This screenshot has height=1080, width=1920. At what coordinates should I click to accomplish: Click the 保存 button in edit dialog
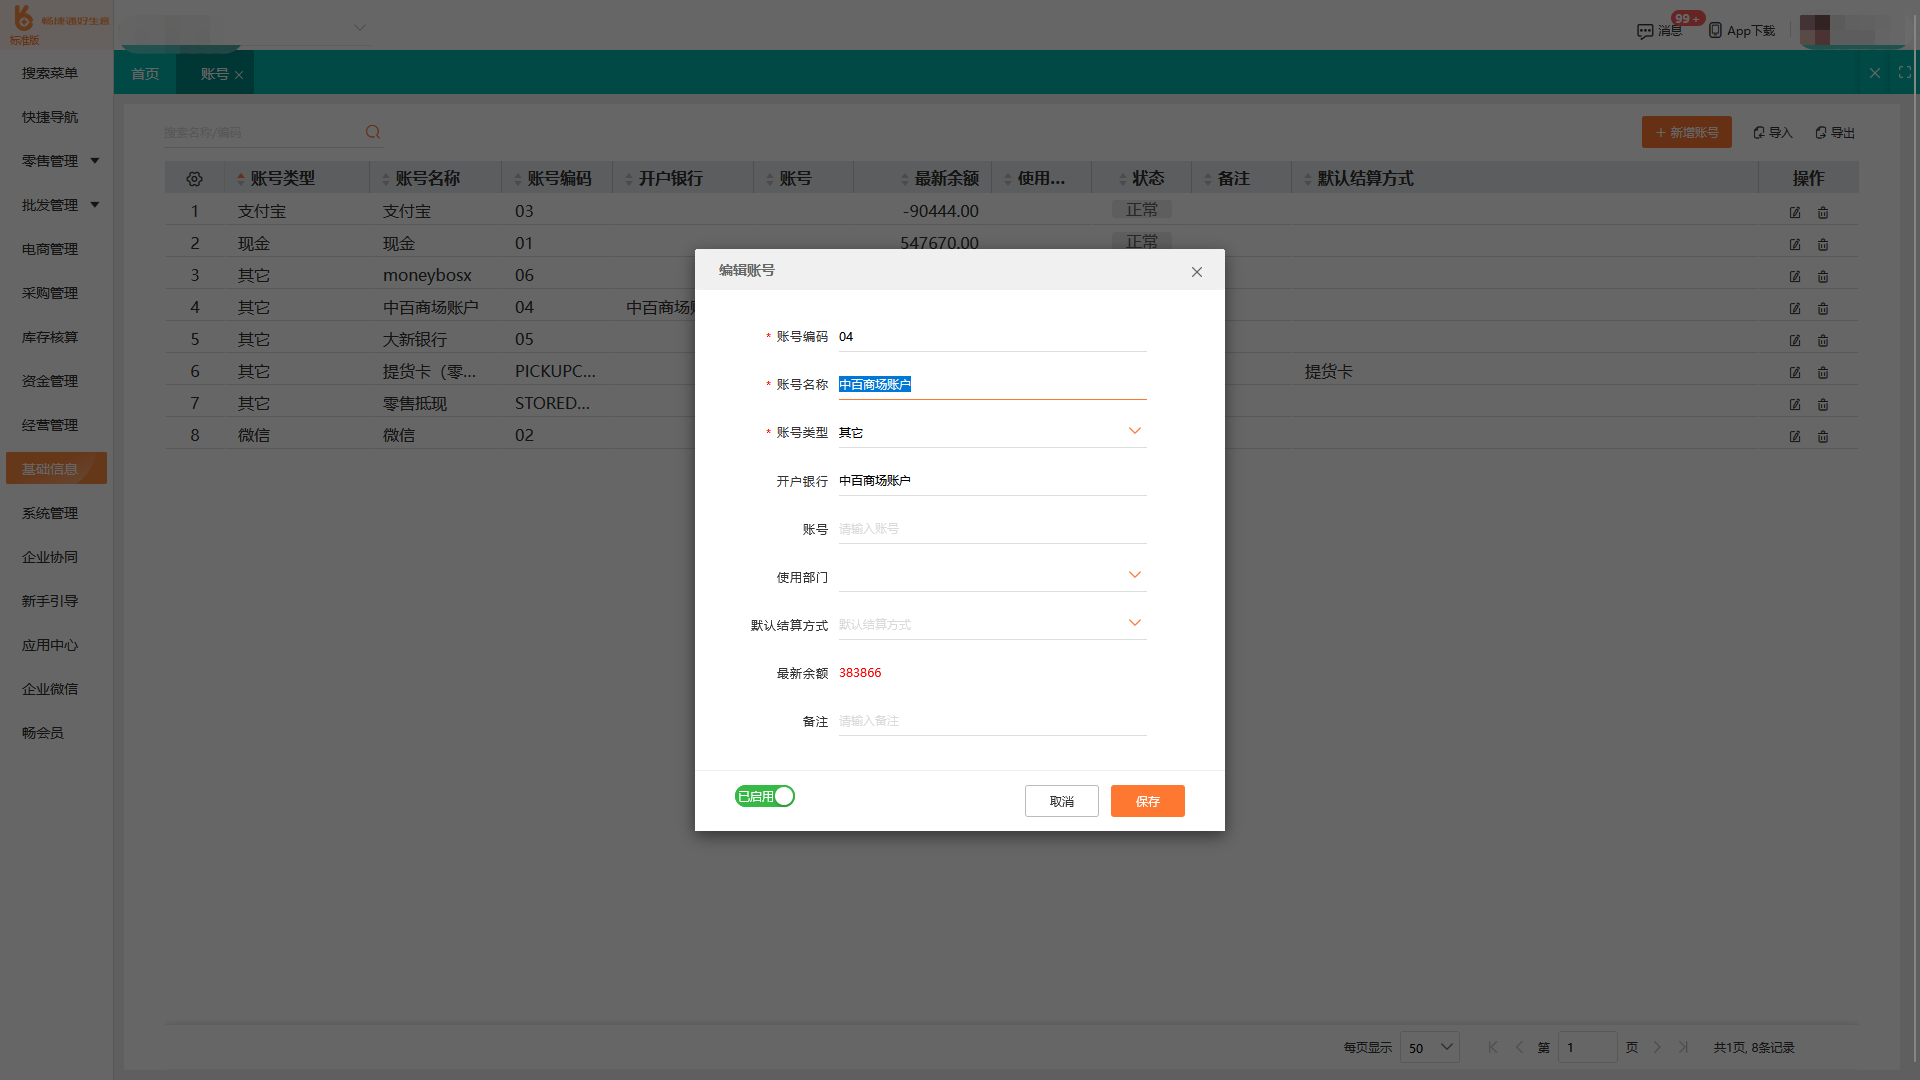tap(1147, 800)
